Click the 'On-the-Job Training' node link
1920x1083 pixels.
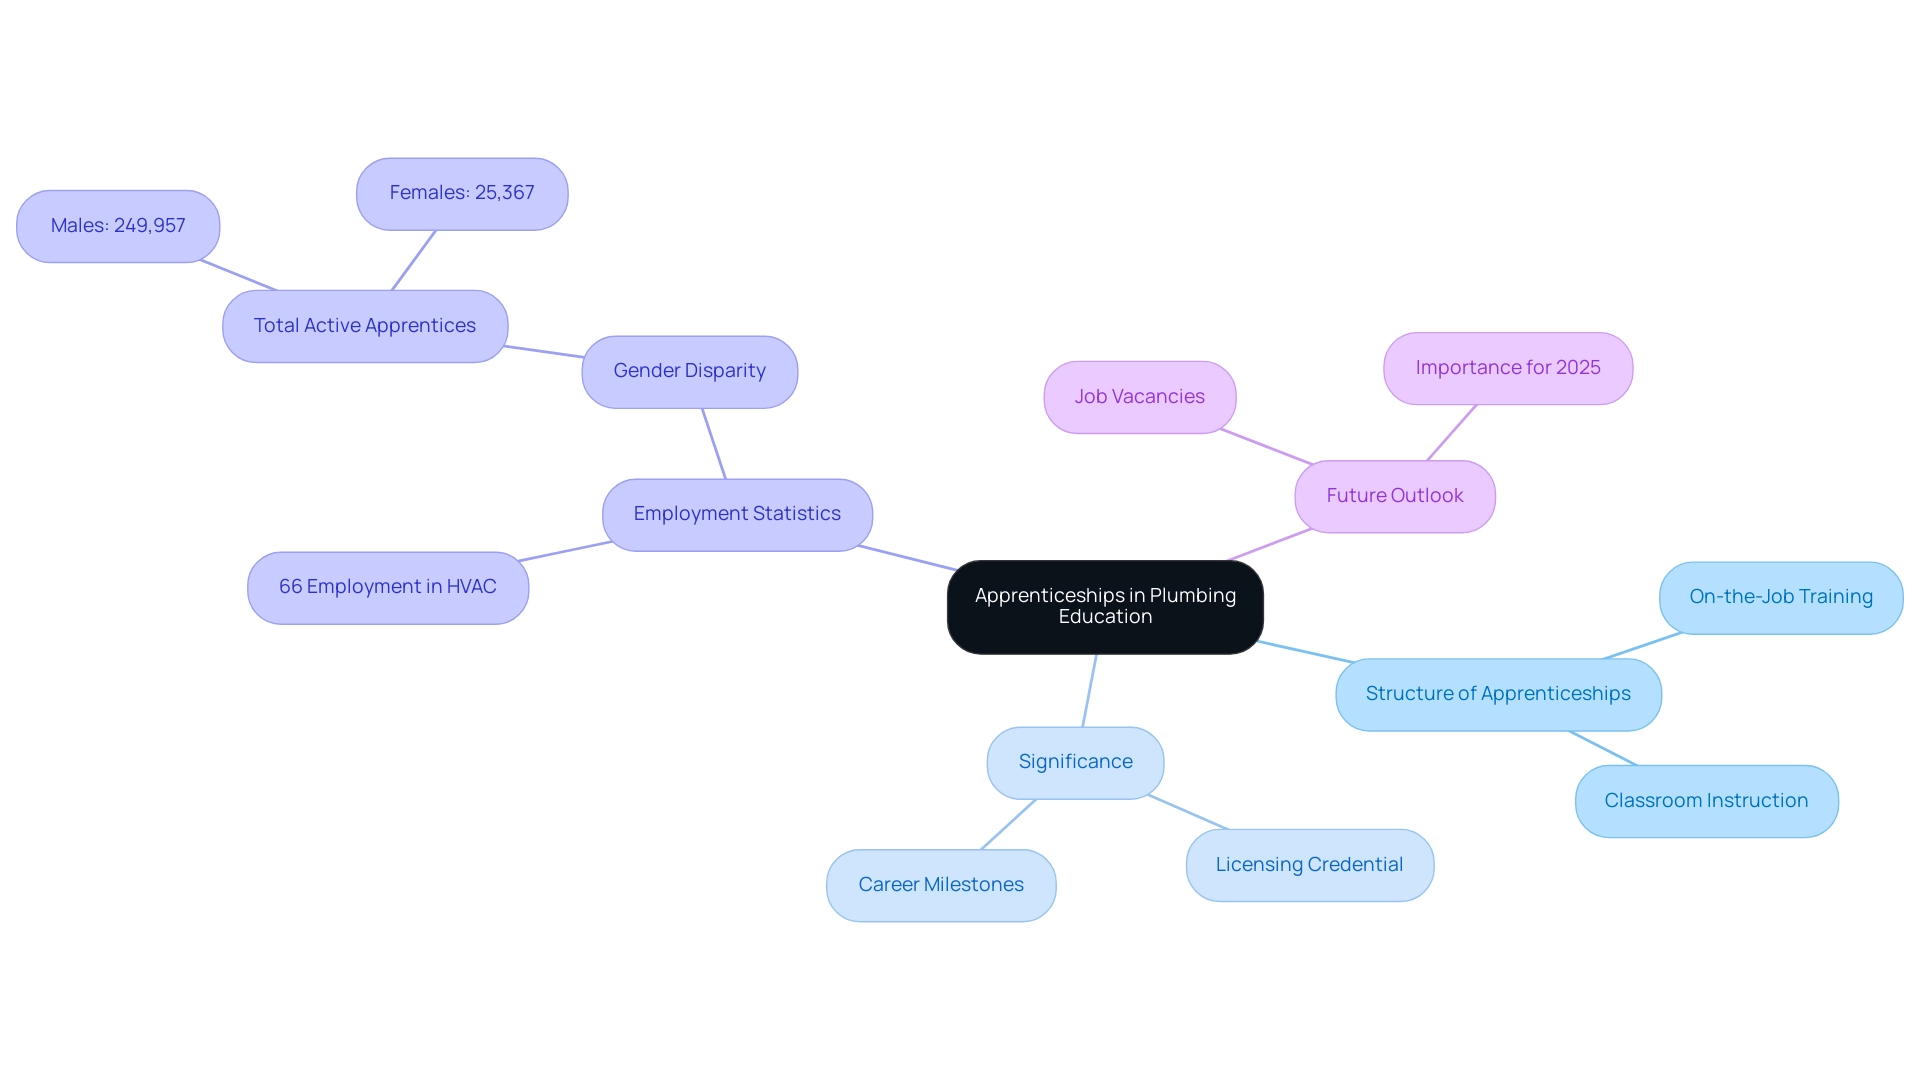(x=1779, y=596)
